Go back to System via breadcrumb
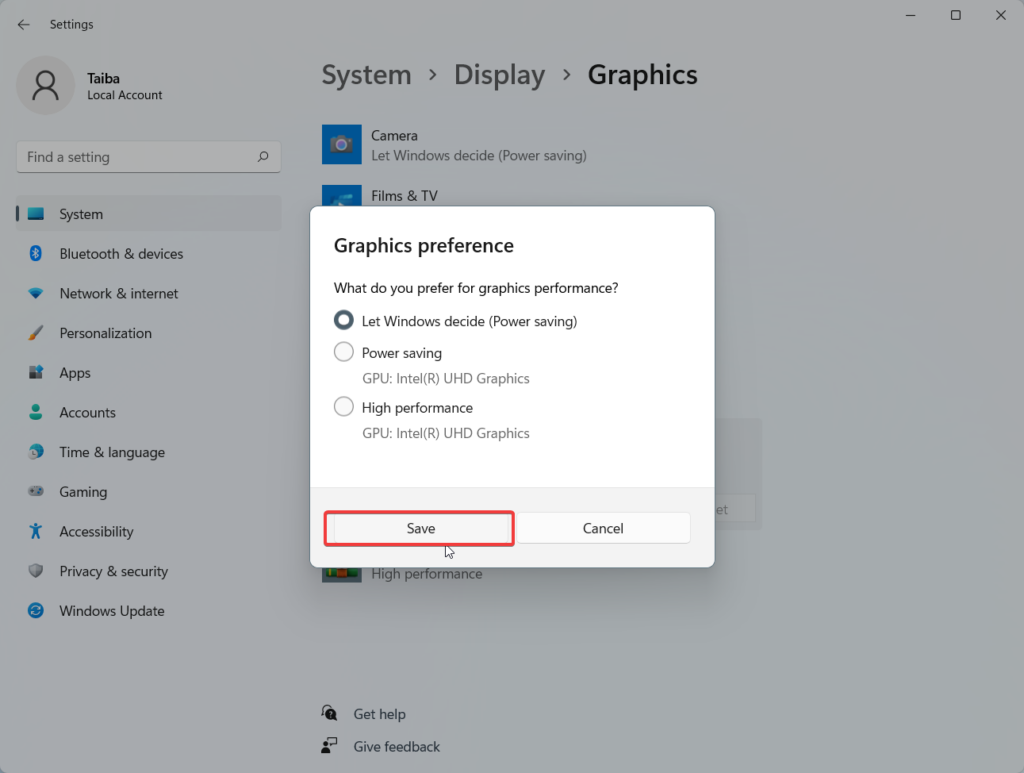1024x773 pixels. (x=366, y=74)
